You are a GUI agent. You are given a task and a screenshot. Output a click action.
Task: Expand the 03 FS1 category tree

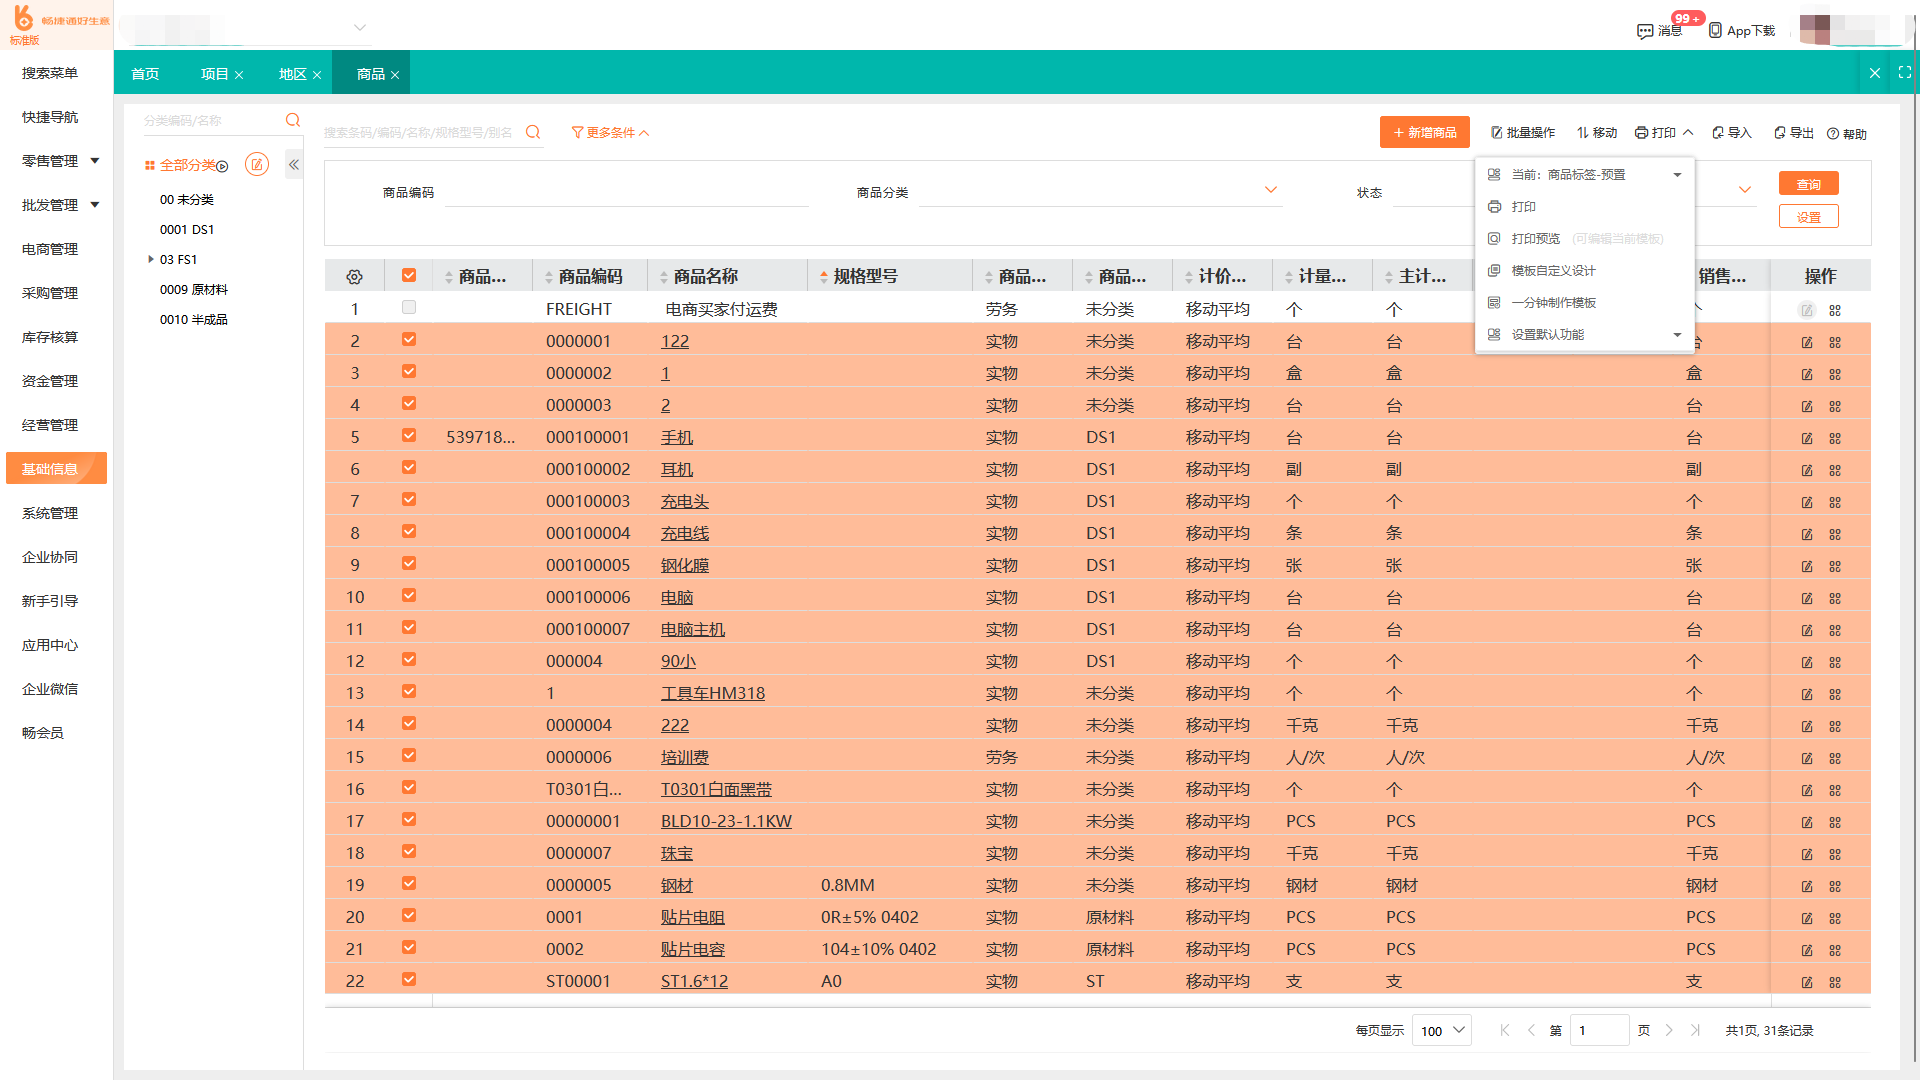coord(150,258)
